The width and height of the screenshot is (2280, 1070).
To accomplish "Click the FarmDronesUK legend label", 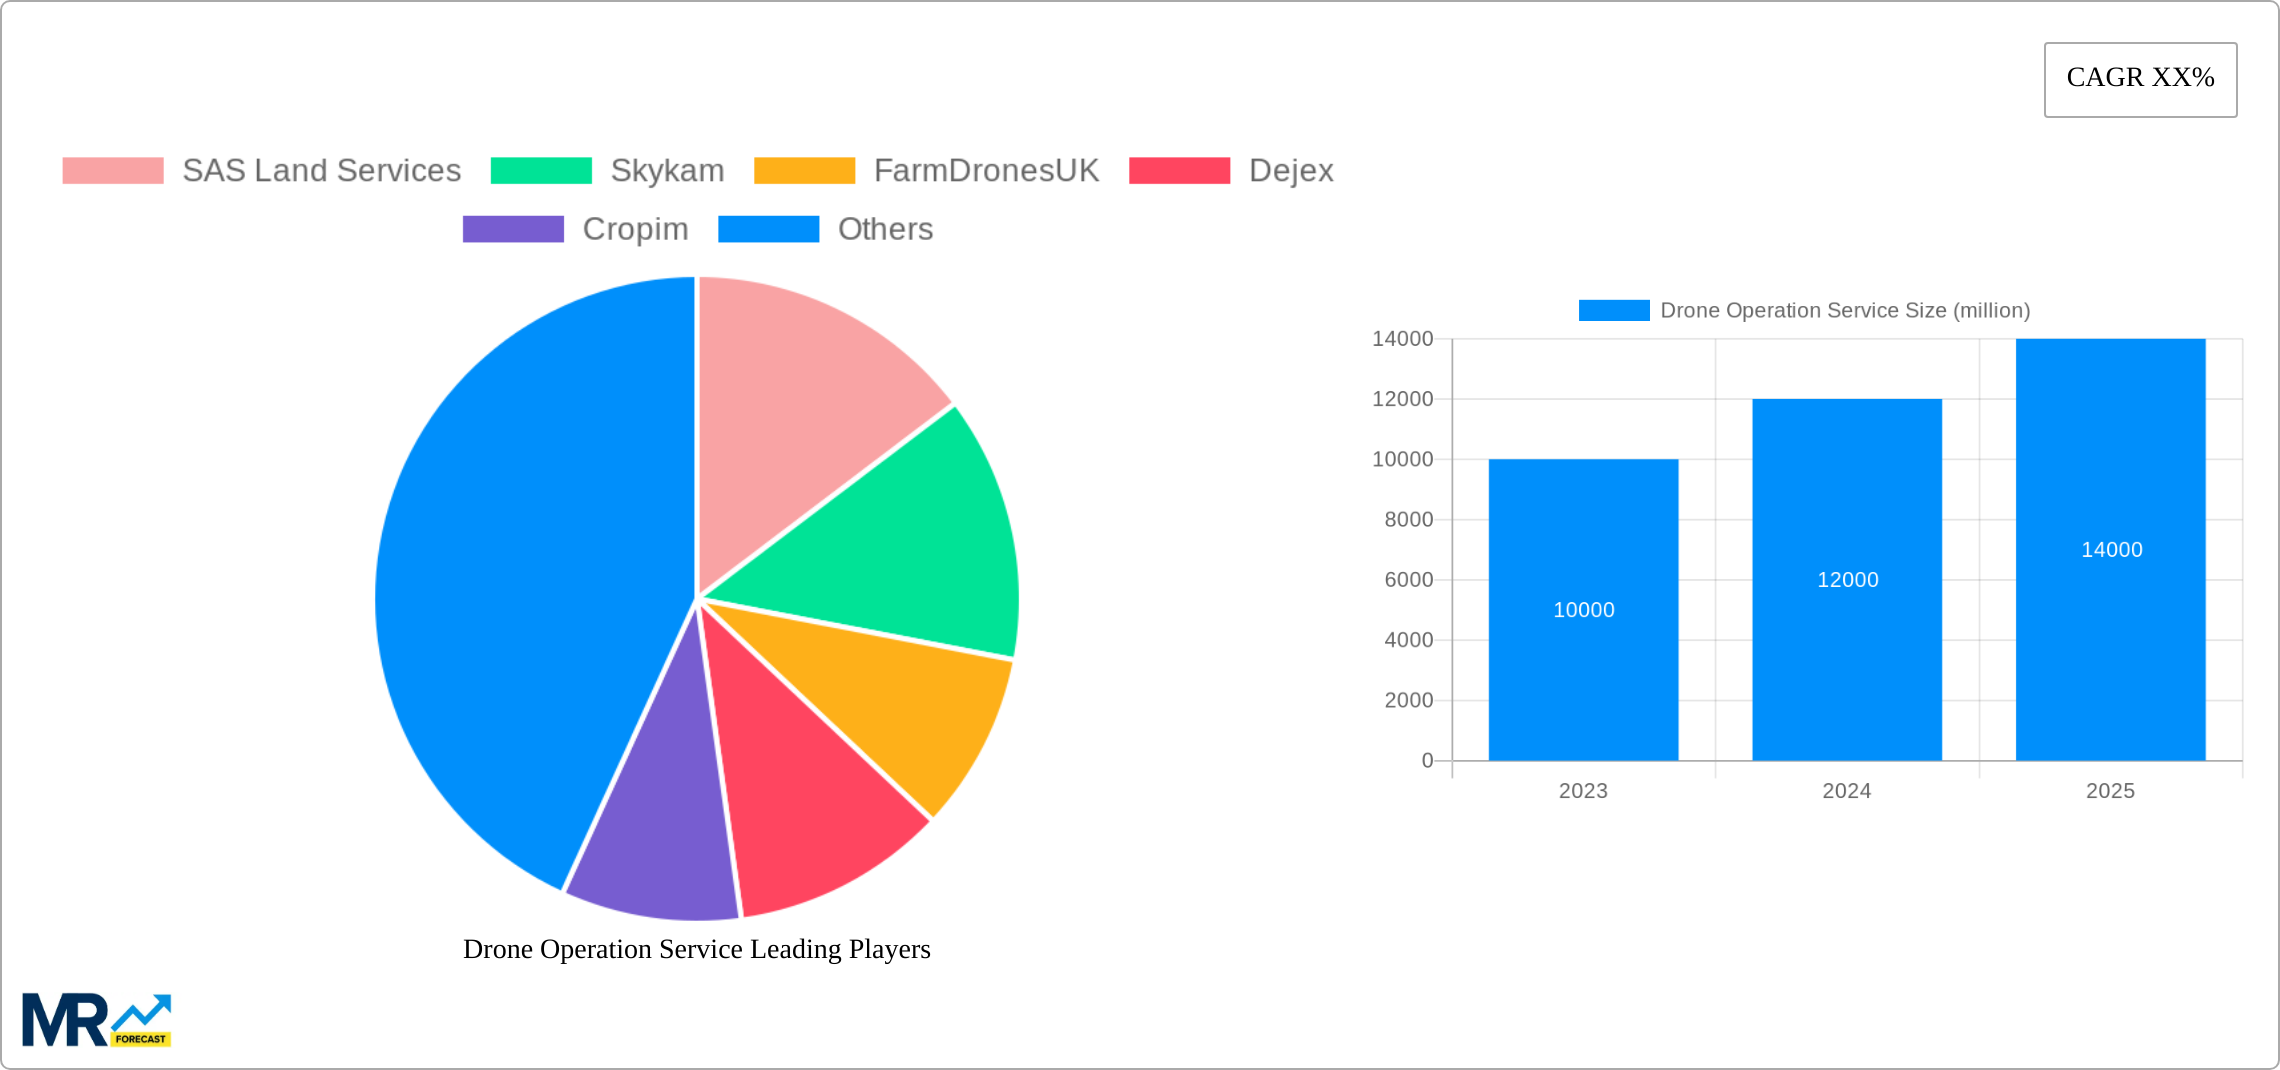I will (x=985, y=170).
